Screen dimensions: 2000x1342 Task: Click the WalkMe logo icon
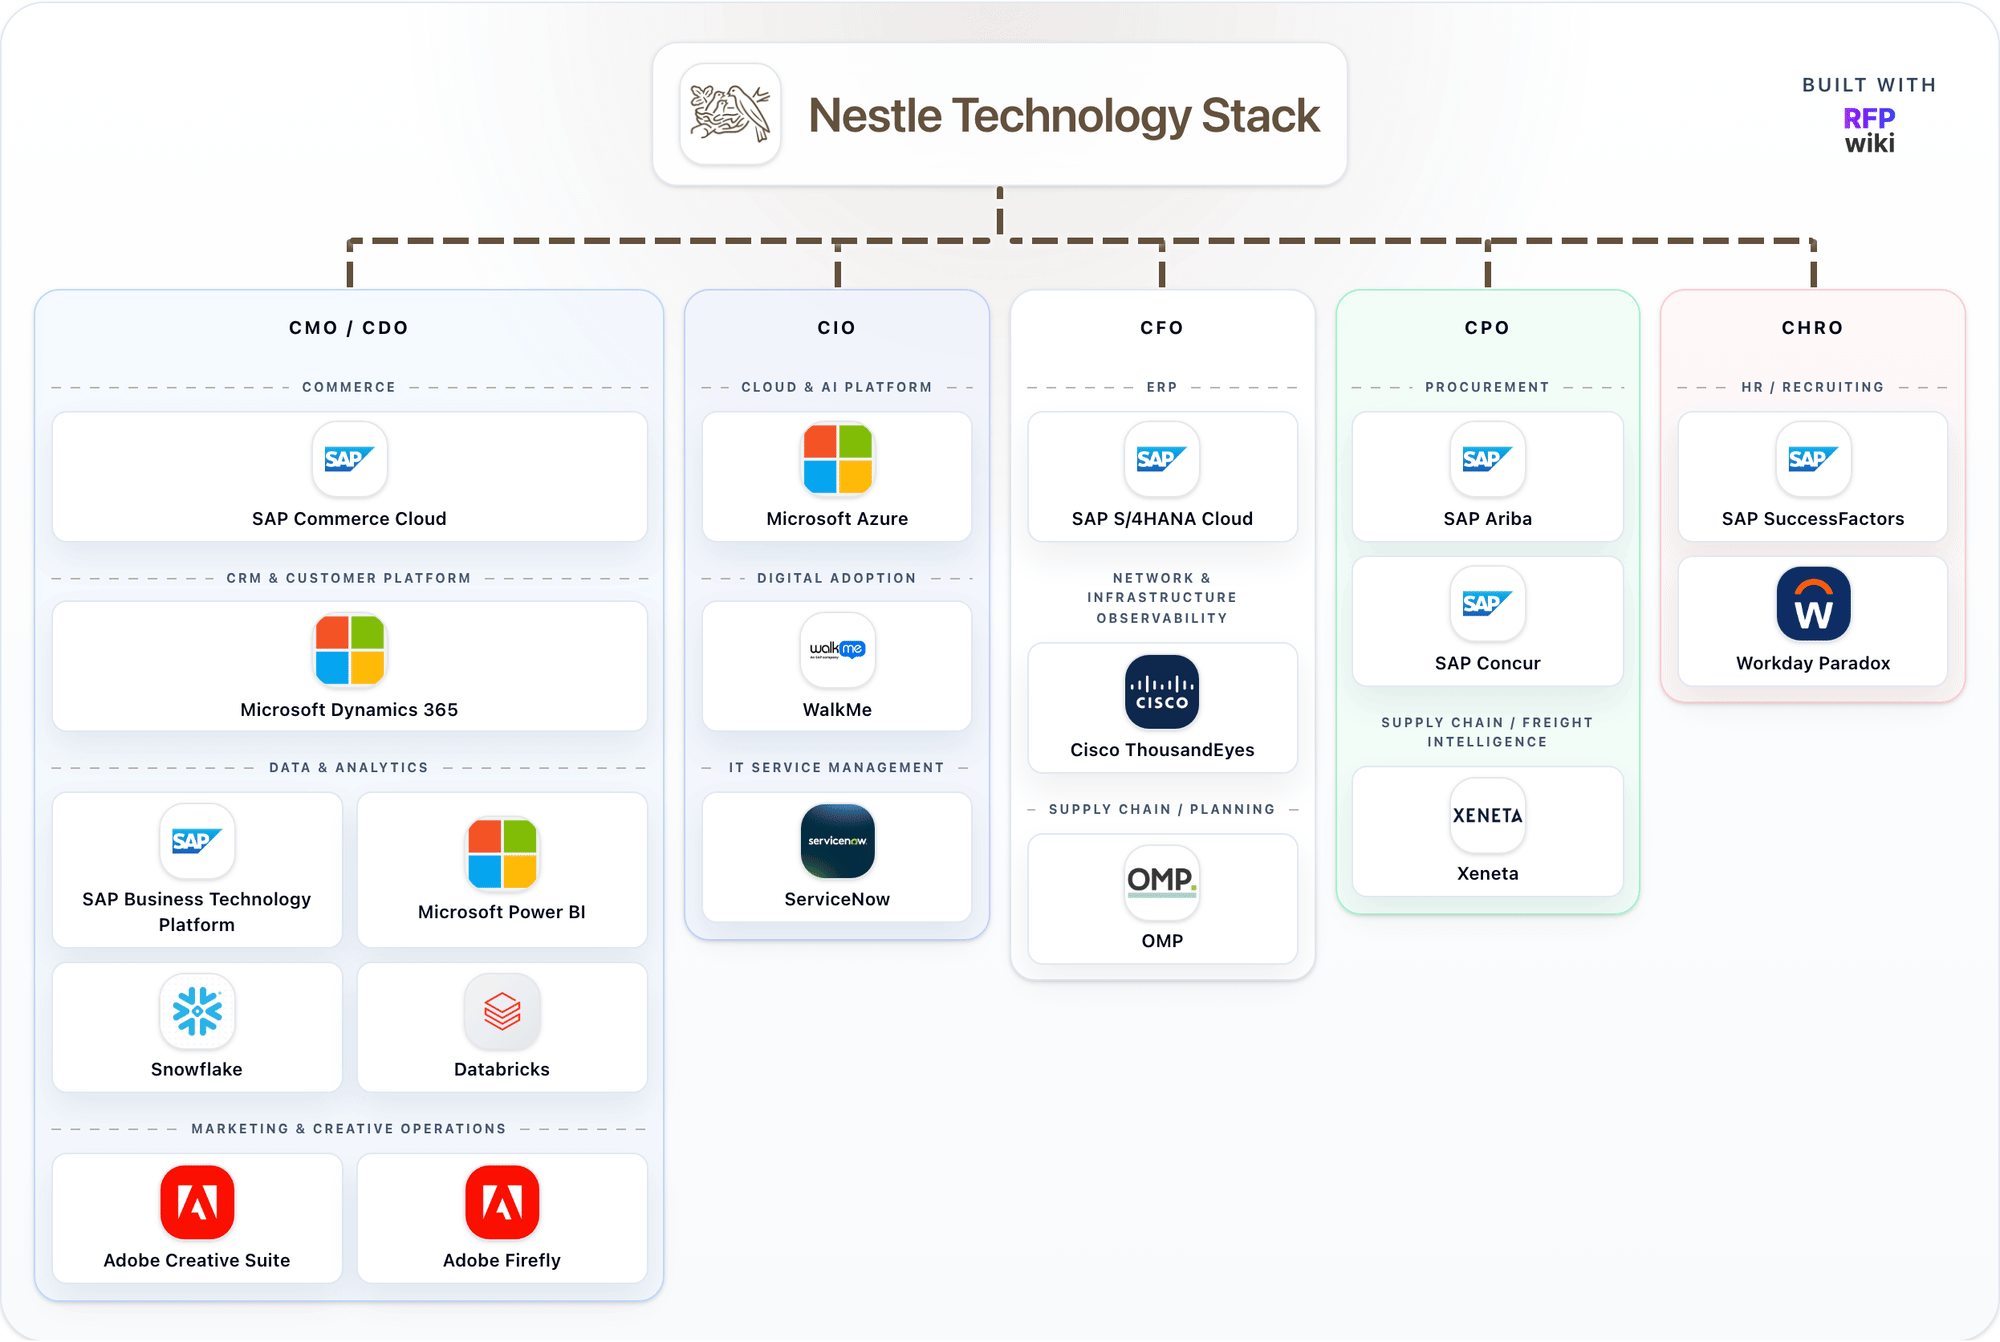click(837, 650)
